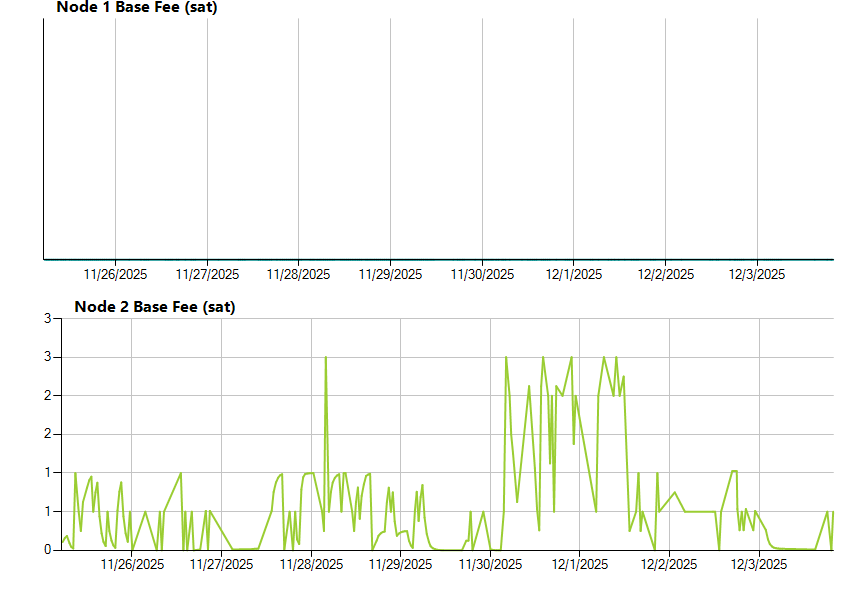Pick 12/1/2025 tick label on Node 2 chart
Image resolution: width=860 pixels, height=600 pixels.
pos(580,565)
